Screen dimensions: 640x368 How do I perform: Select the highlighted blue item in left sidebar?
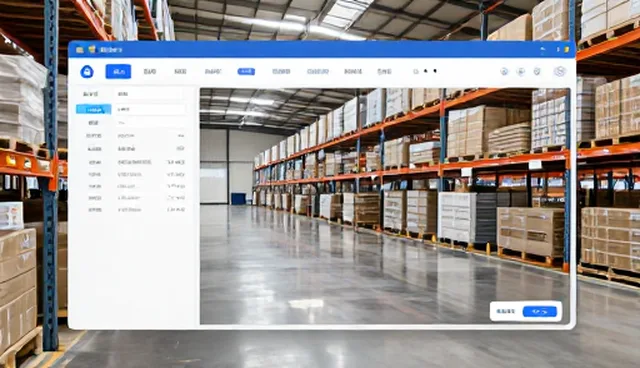(93, 109)
